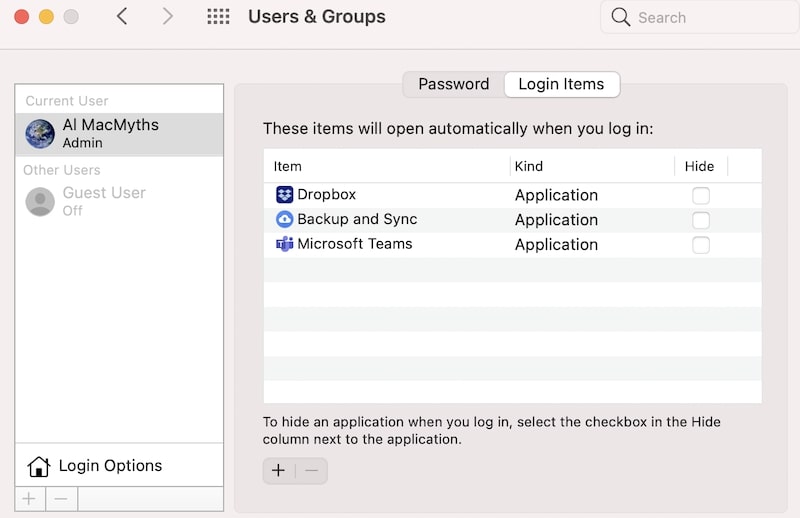The width and height of the screenshot is (800, 518).
Task: Remove login item with minus button
Action: point(312,471)
